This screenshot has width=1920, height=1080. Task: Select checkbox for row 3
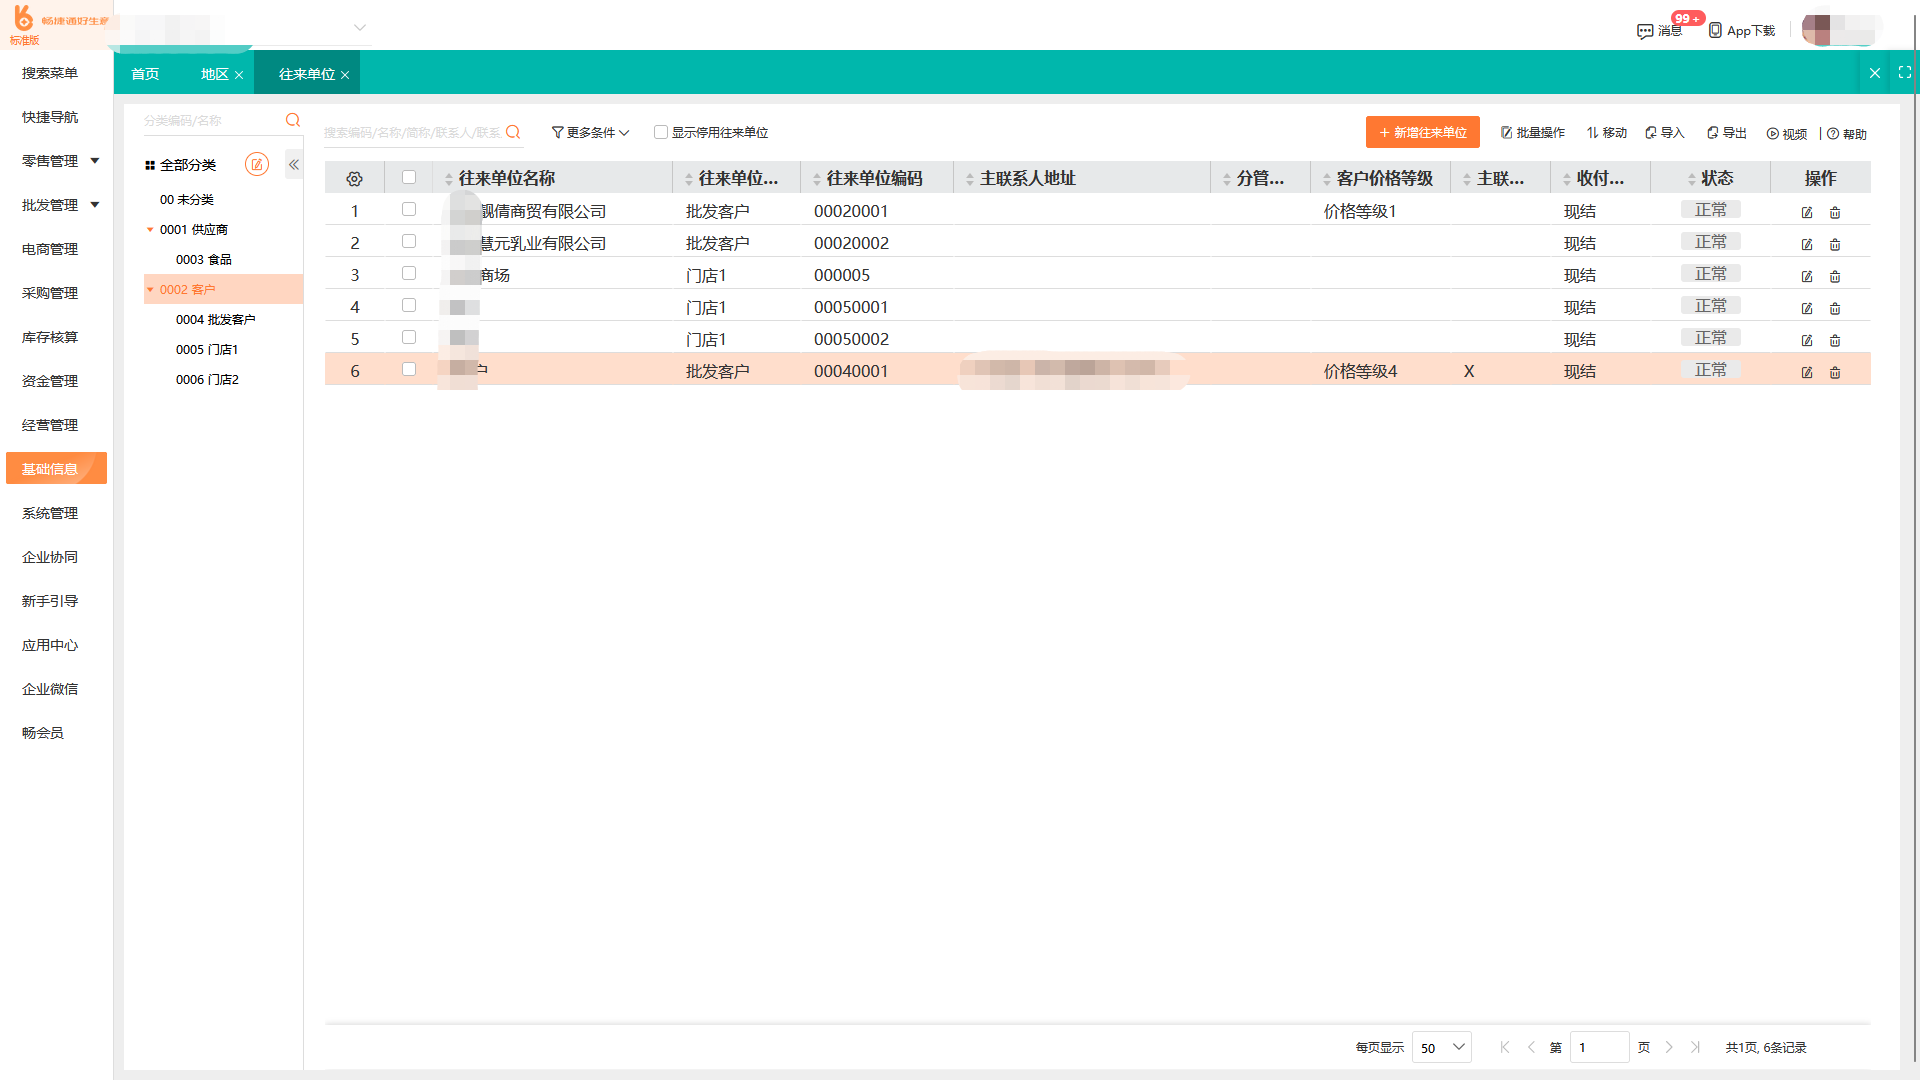pos(409,274)
